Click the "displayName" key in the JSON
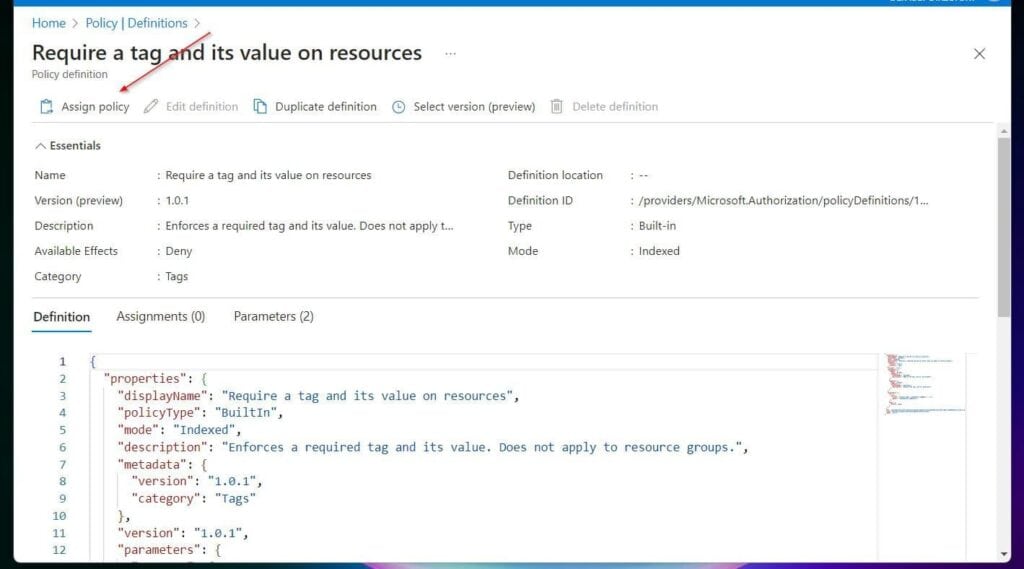The image size is (1024, 569). [x=163, y=396]
